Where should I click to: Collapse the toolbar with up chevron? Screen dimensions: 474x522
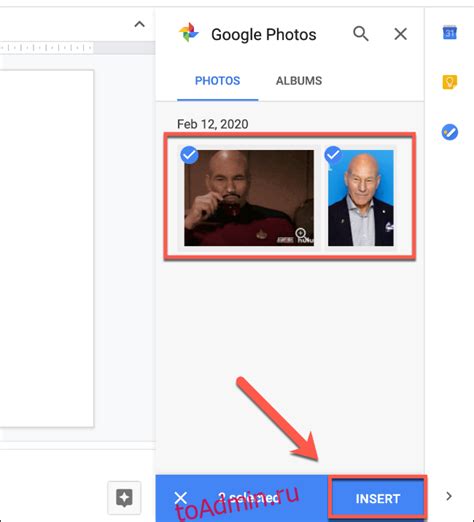[139, 24]
